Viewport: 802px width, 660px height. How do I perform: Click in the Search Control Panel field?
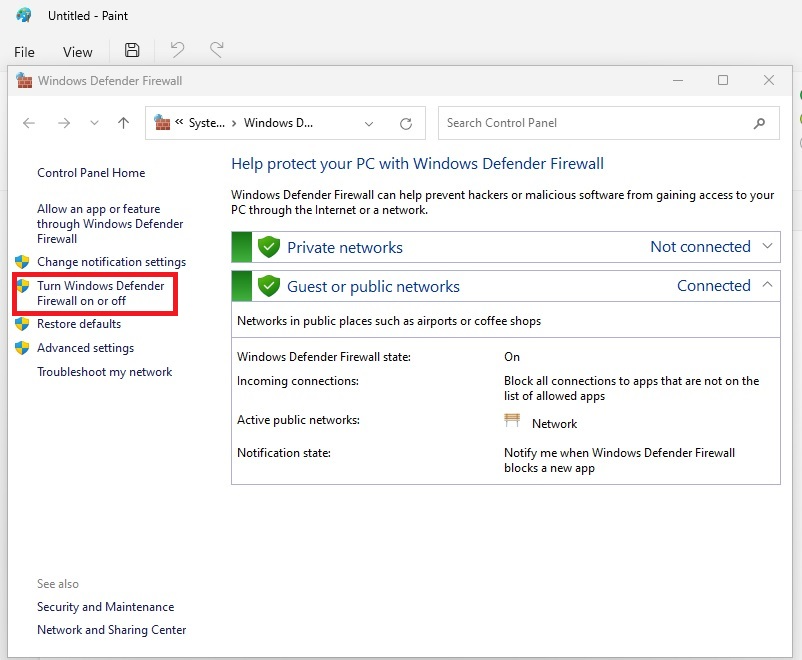(x=609, y=123)
